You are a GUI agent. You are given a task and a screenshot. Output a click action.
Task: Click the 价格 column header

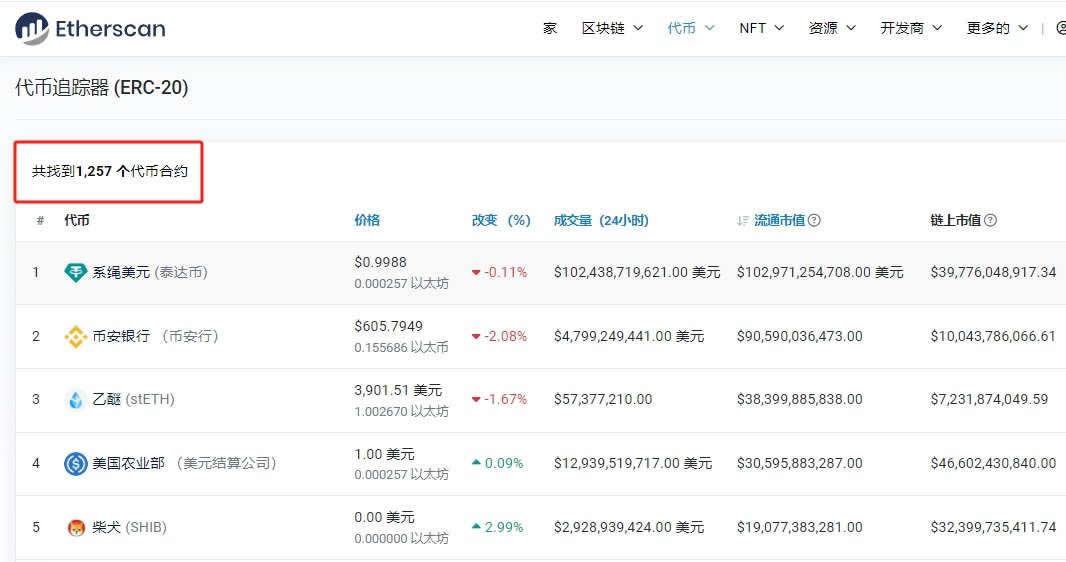(367, 221)
